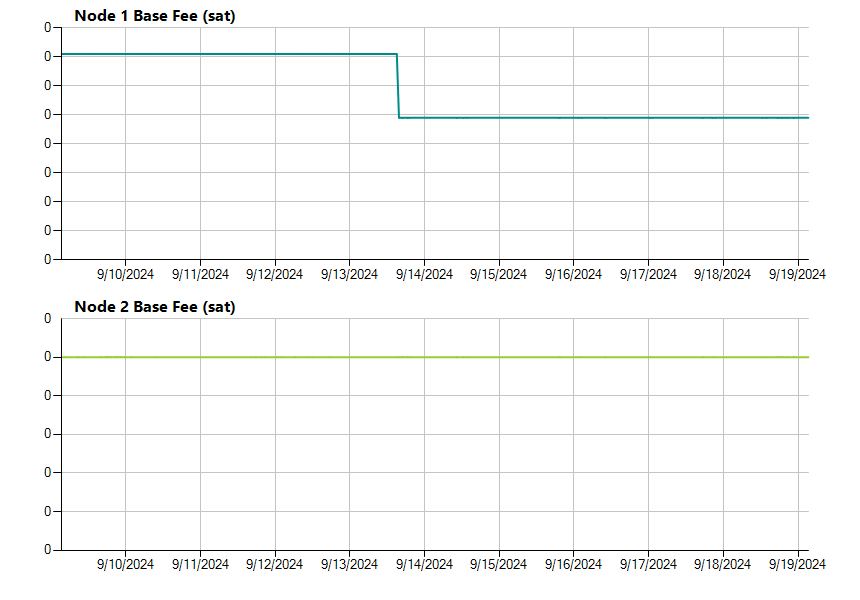Click the green Node 2 base fee line

[x=430, y=357]
